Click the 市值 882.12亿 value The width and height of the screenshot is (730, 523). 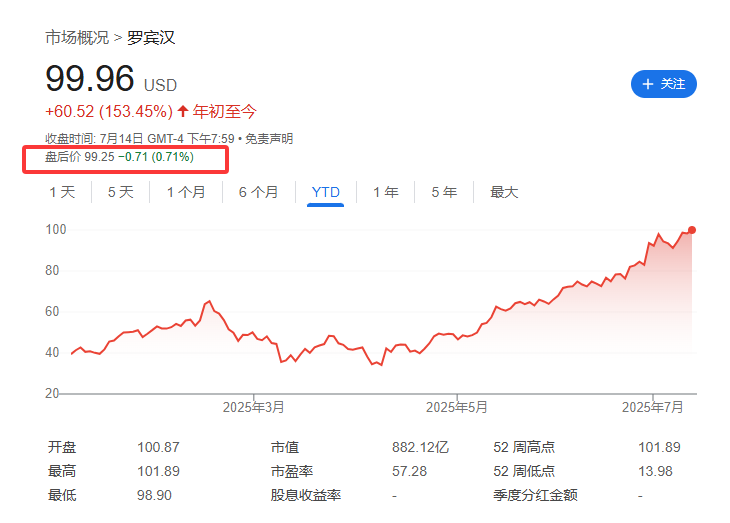418,448
